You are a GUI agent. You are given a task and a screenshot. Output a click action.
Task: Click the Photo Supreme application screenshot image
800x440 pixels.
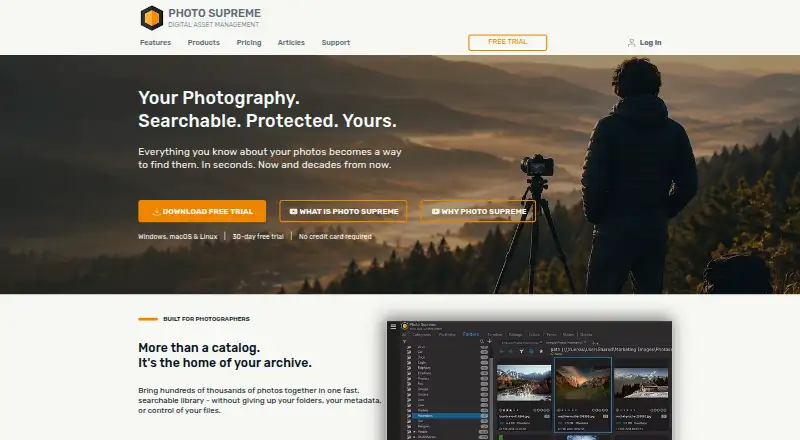click(529, 380)
